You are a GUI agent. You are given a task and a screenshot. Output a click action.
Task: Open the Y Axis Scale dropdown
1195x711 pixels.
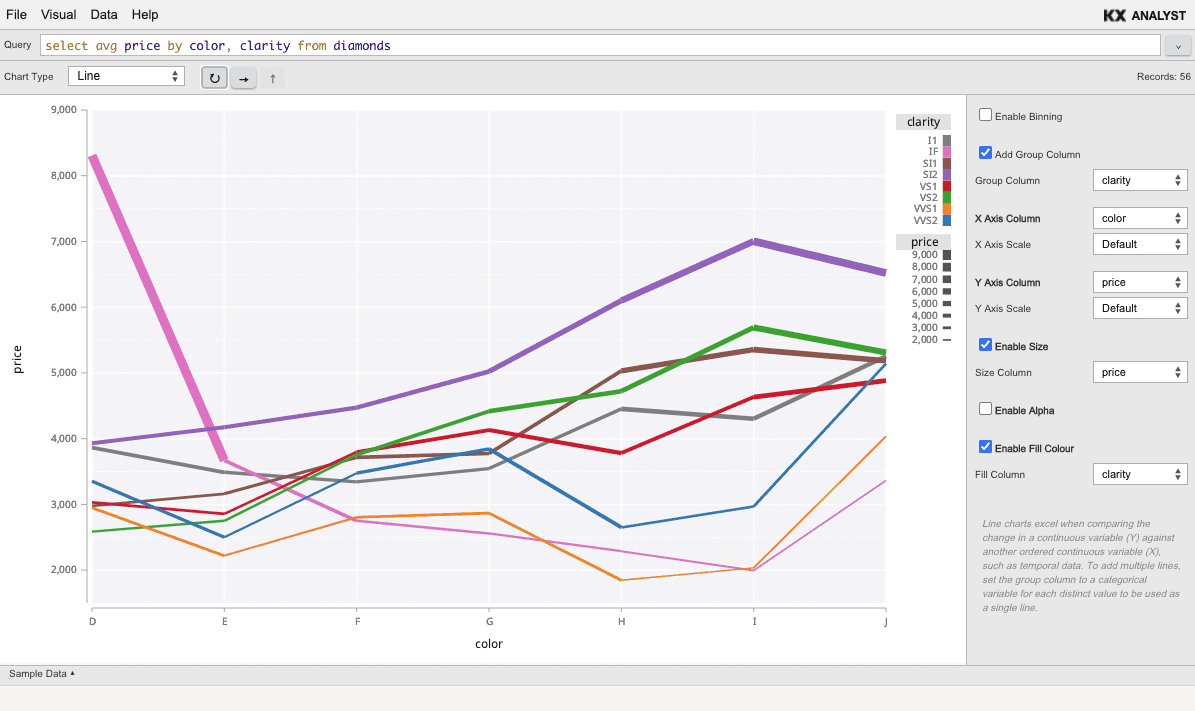point(1139,308)
